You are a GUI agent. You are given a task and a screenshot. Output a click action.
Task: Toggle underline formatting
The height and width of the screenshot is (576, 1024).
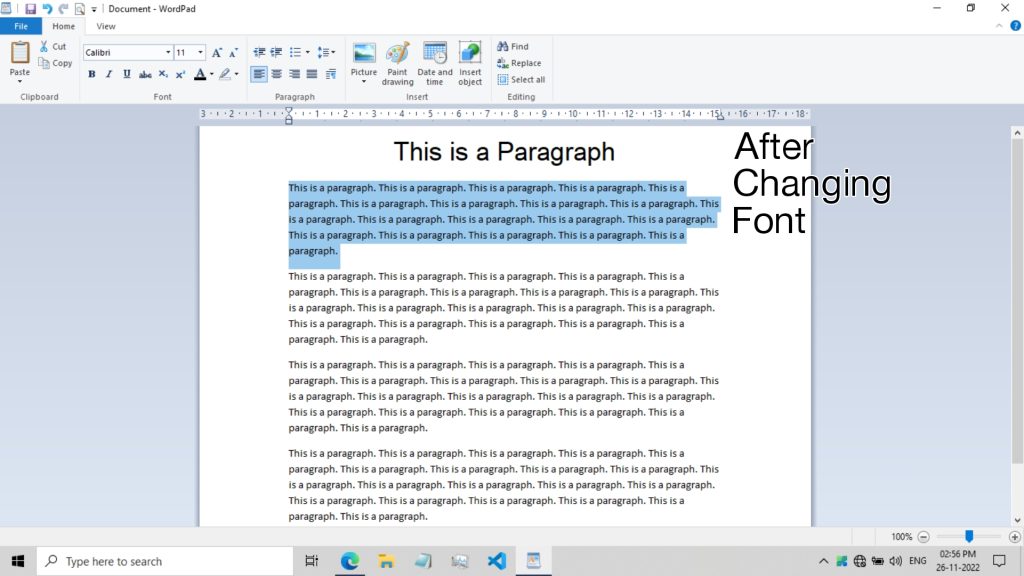(127, 74)
